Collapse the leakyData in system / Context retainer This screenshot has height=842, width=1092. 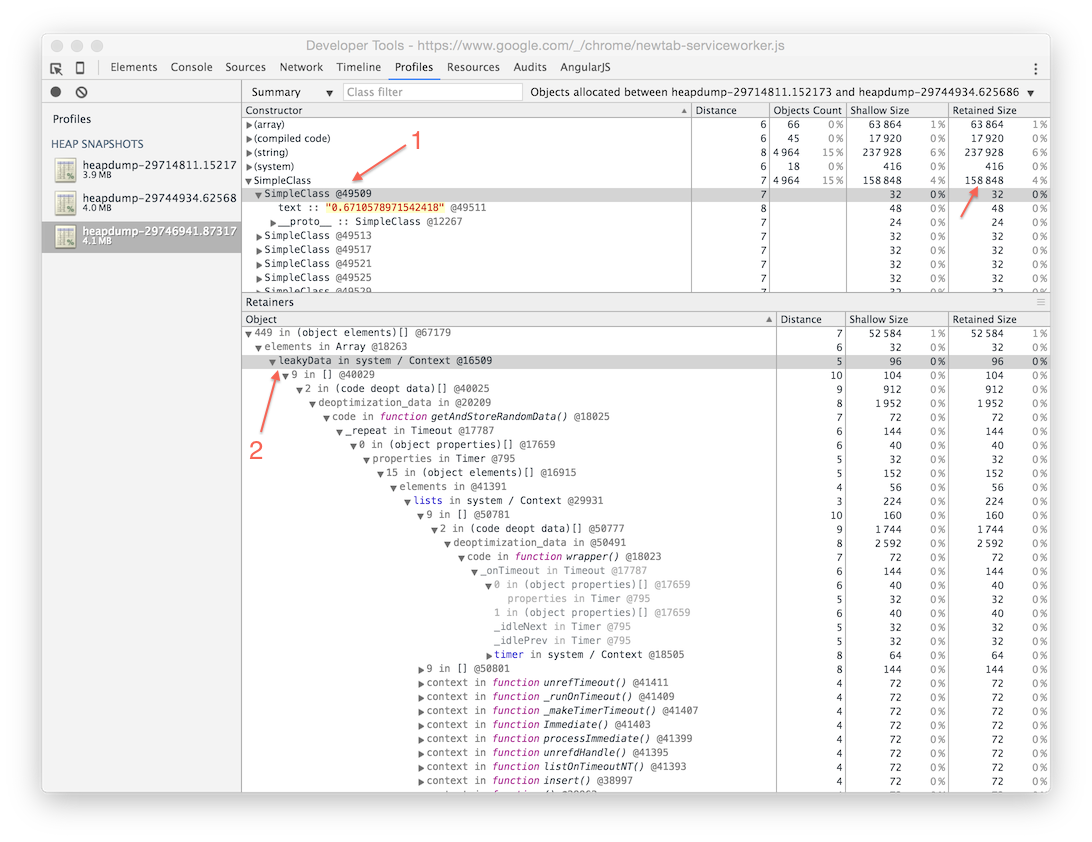pos(270,360)
